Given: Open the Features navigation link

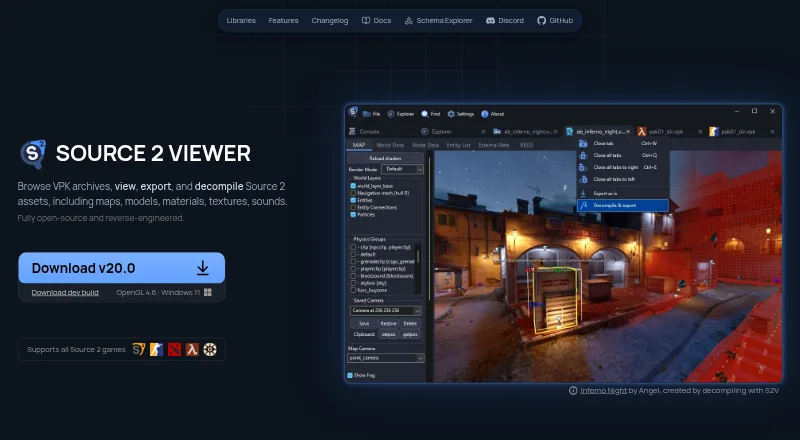Looking at the screenshot, I should tap(283, 20).
